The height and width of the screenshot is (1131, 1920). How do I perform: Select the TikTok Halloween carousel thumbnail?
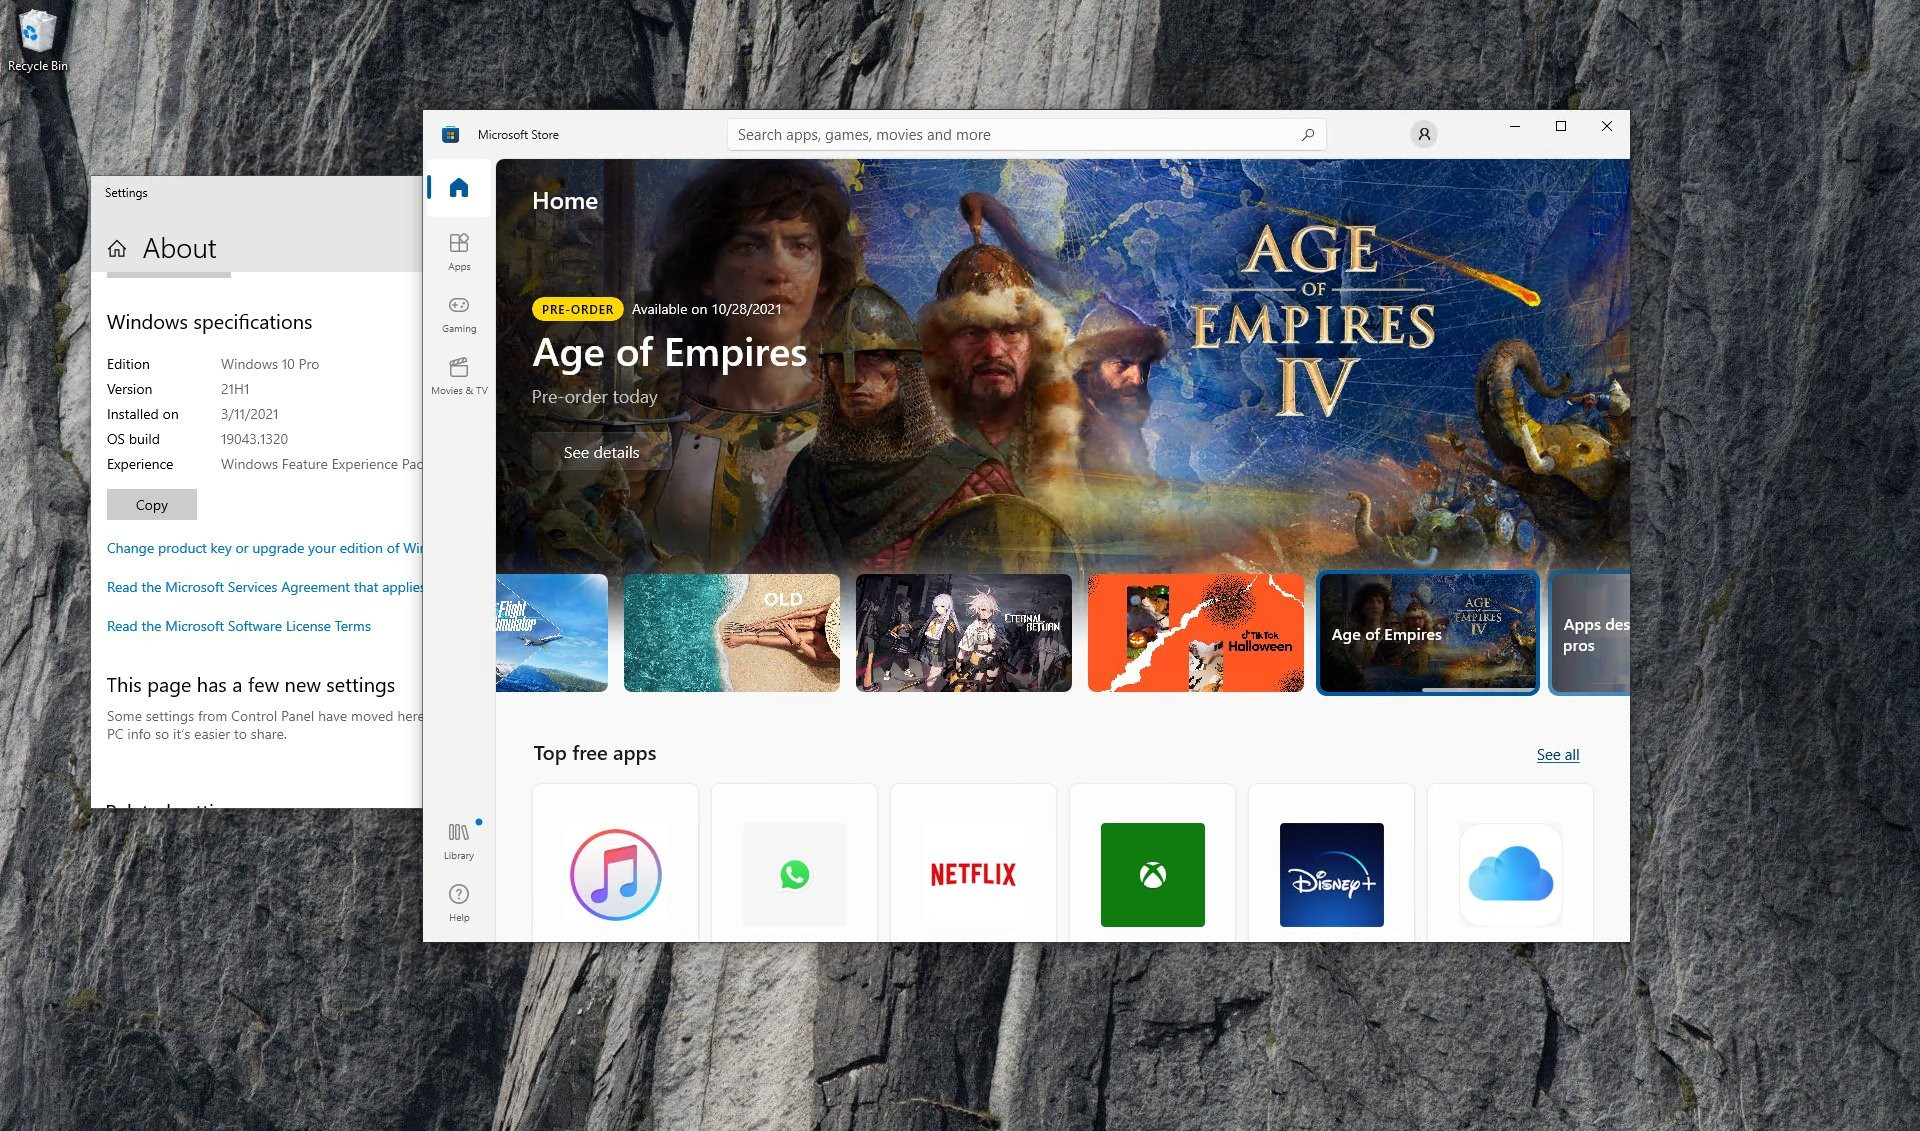[x=1195, y=632]
